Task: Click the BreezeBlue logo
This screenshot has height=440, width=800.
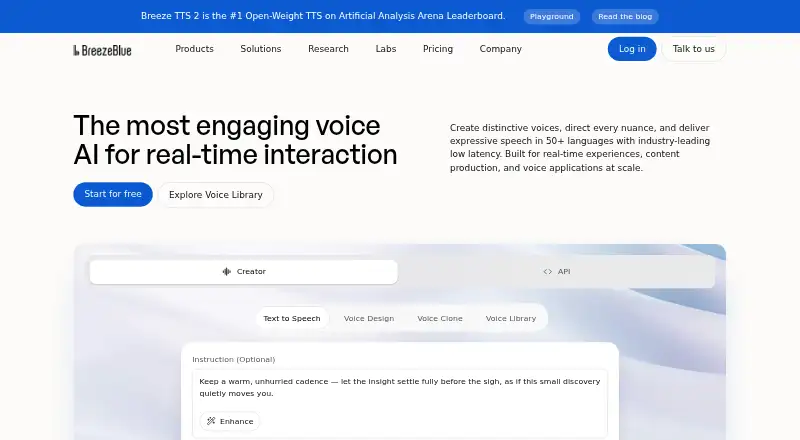Action: (x=103, y=50)
